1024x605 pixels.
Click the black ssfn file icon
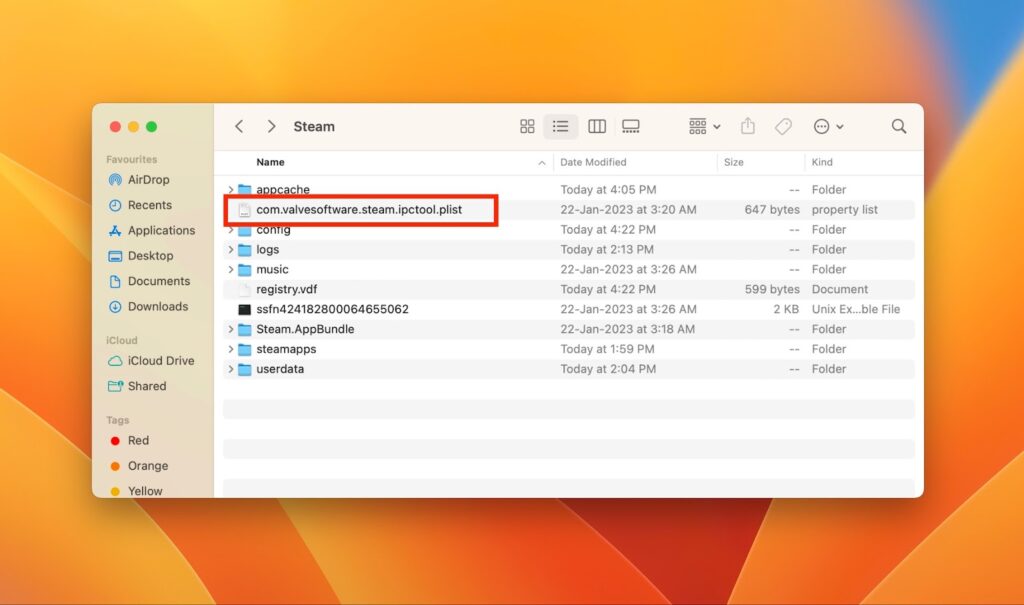pos(244,309)
